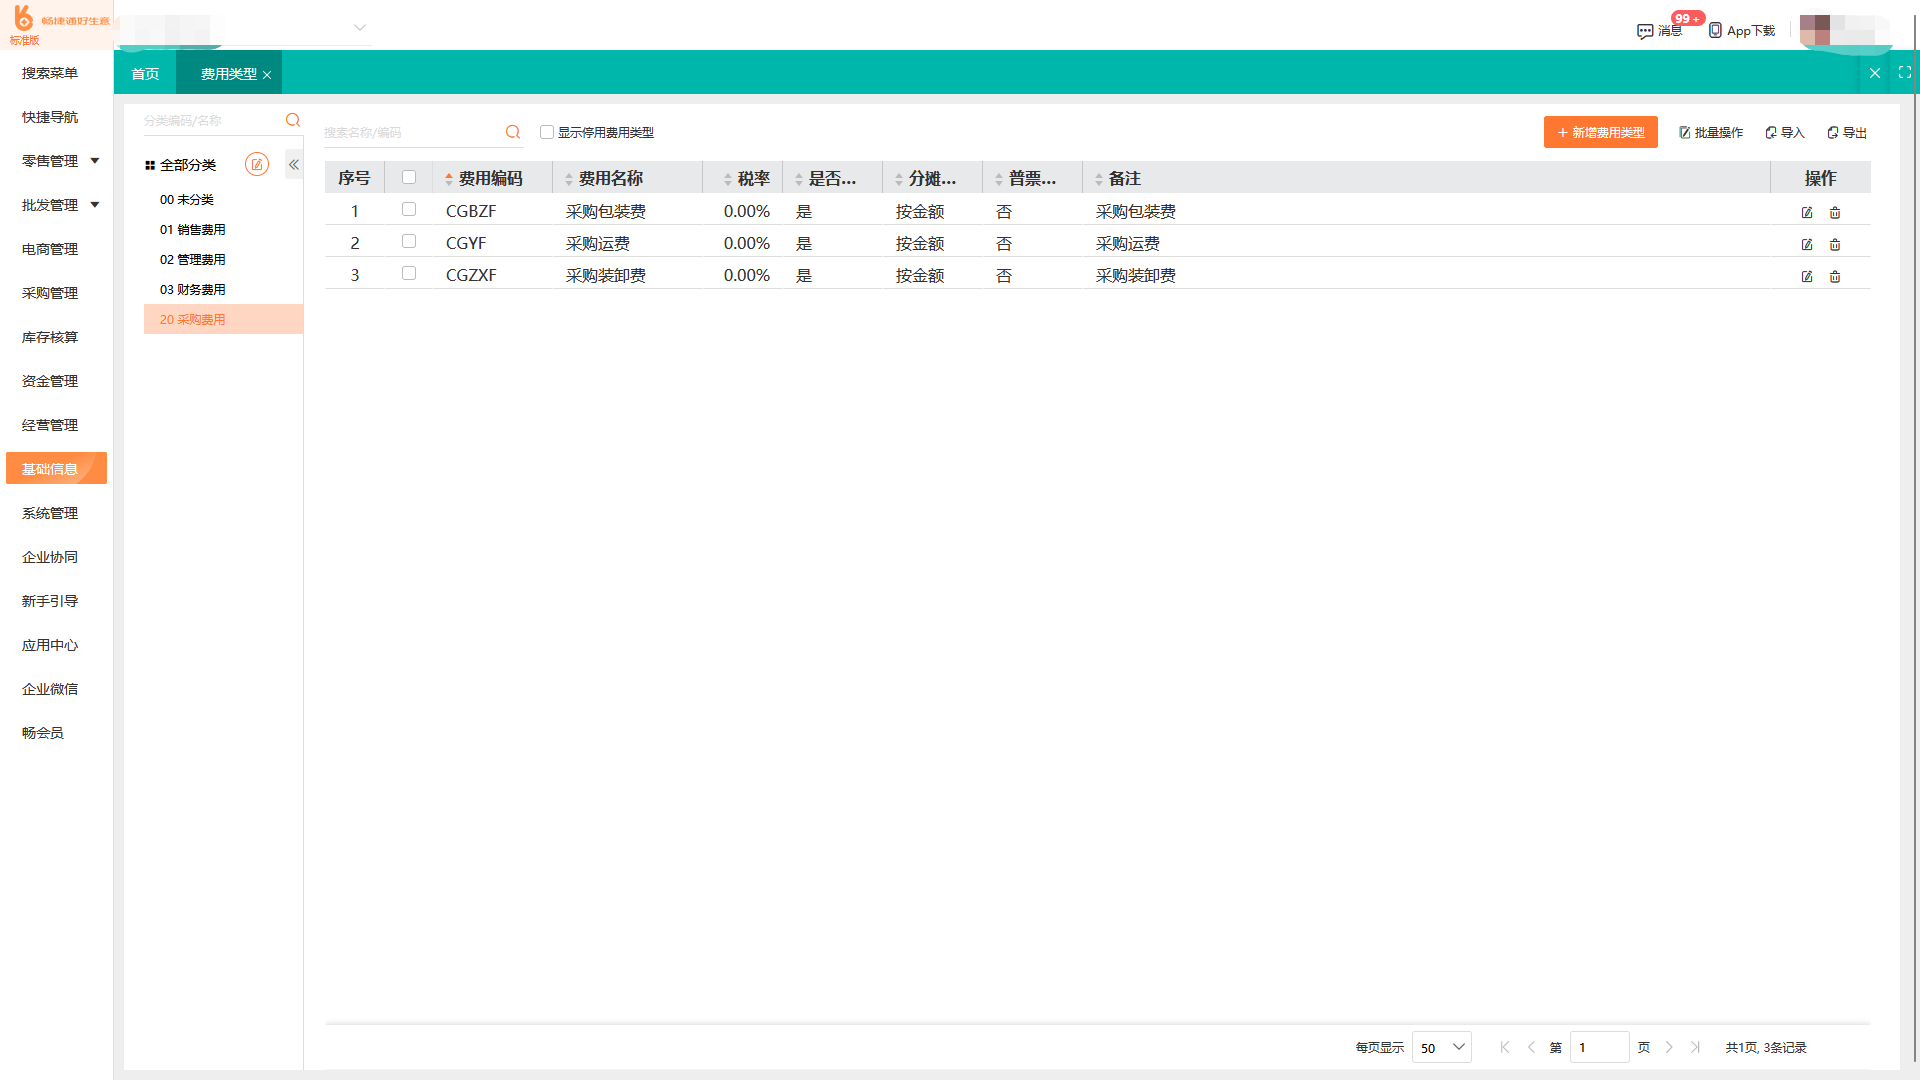Click the edit icon for 采购装卸费
The height and width of the screenshot is (1080, 1920).
[1807, 274]
